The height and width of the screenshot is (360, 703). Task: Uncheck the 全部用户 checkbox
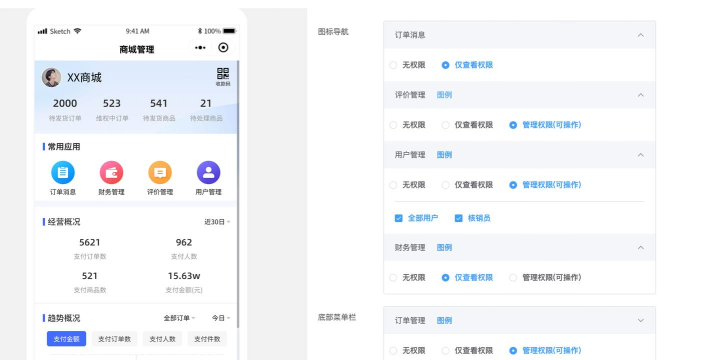[399, 218]
